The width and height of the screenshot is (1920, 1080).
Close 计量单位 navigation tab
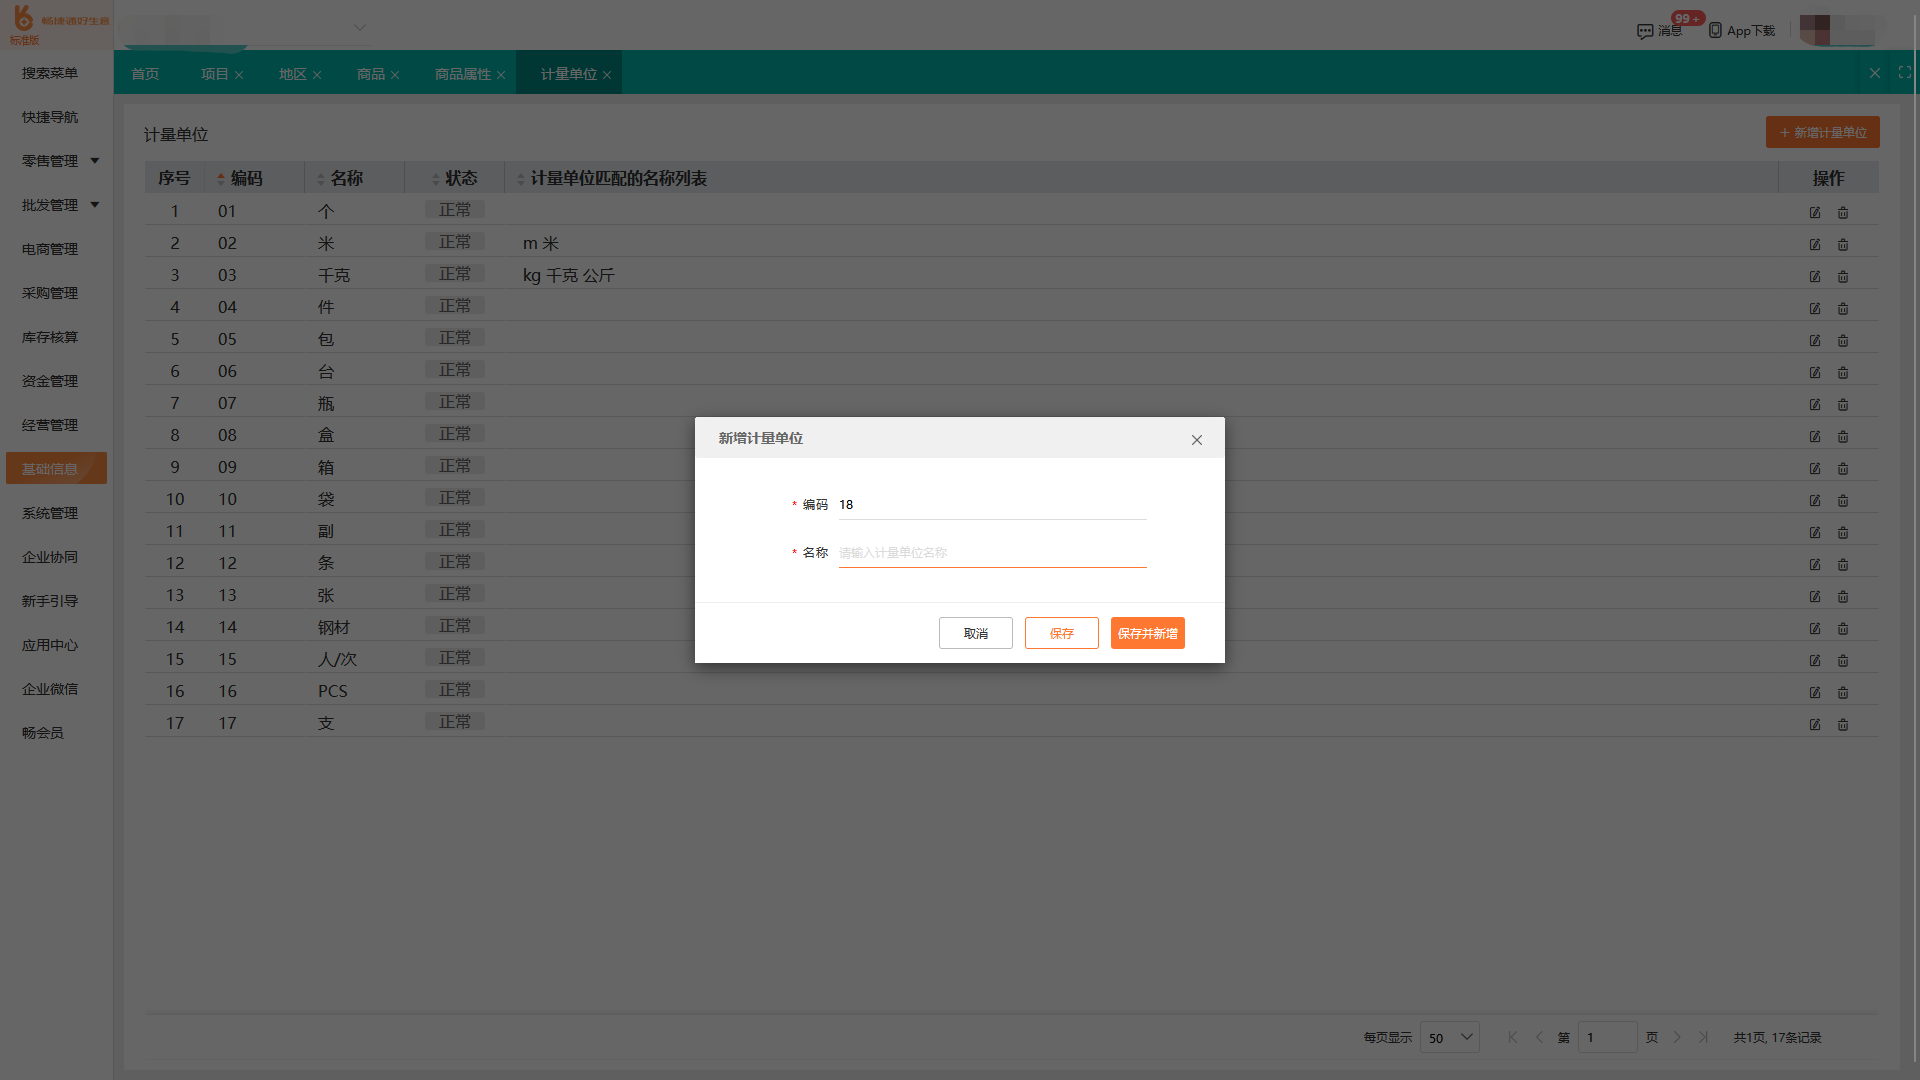(x=608, y=74)
